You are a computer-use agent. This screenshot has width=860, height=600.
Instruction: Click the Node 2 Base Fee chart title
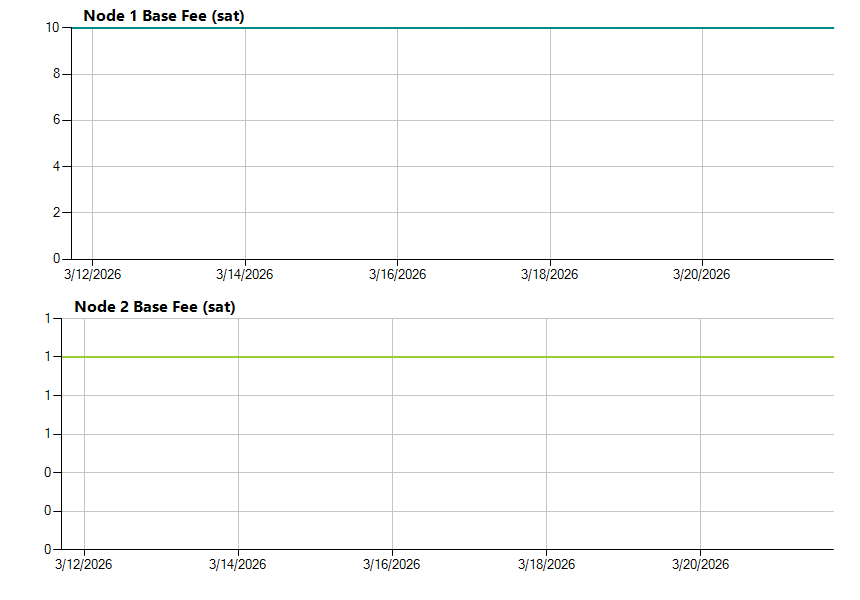(155, 307)
